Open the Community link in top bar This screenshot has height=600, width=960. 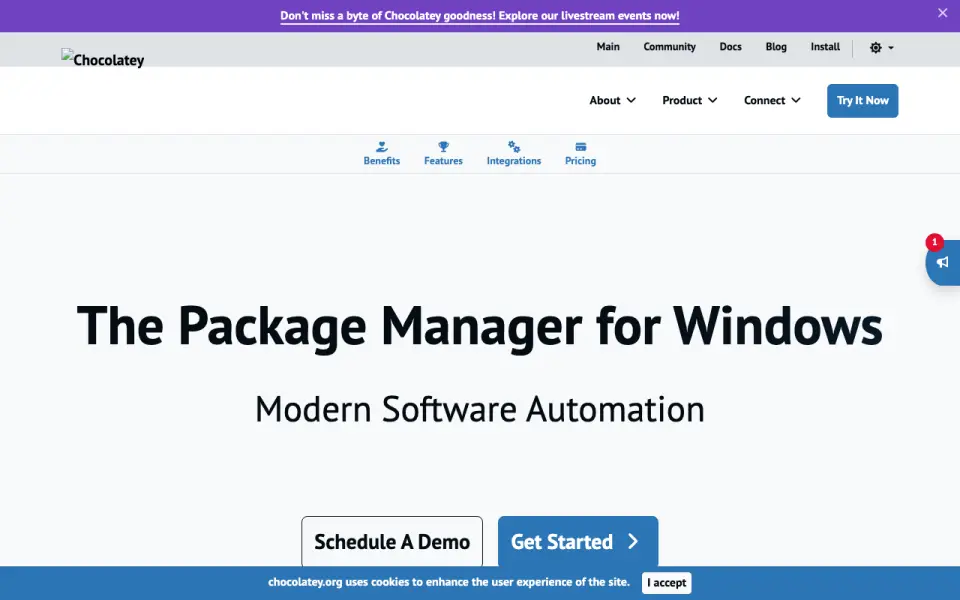pos(669,47)
